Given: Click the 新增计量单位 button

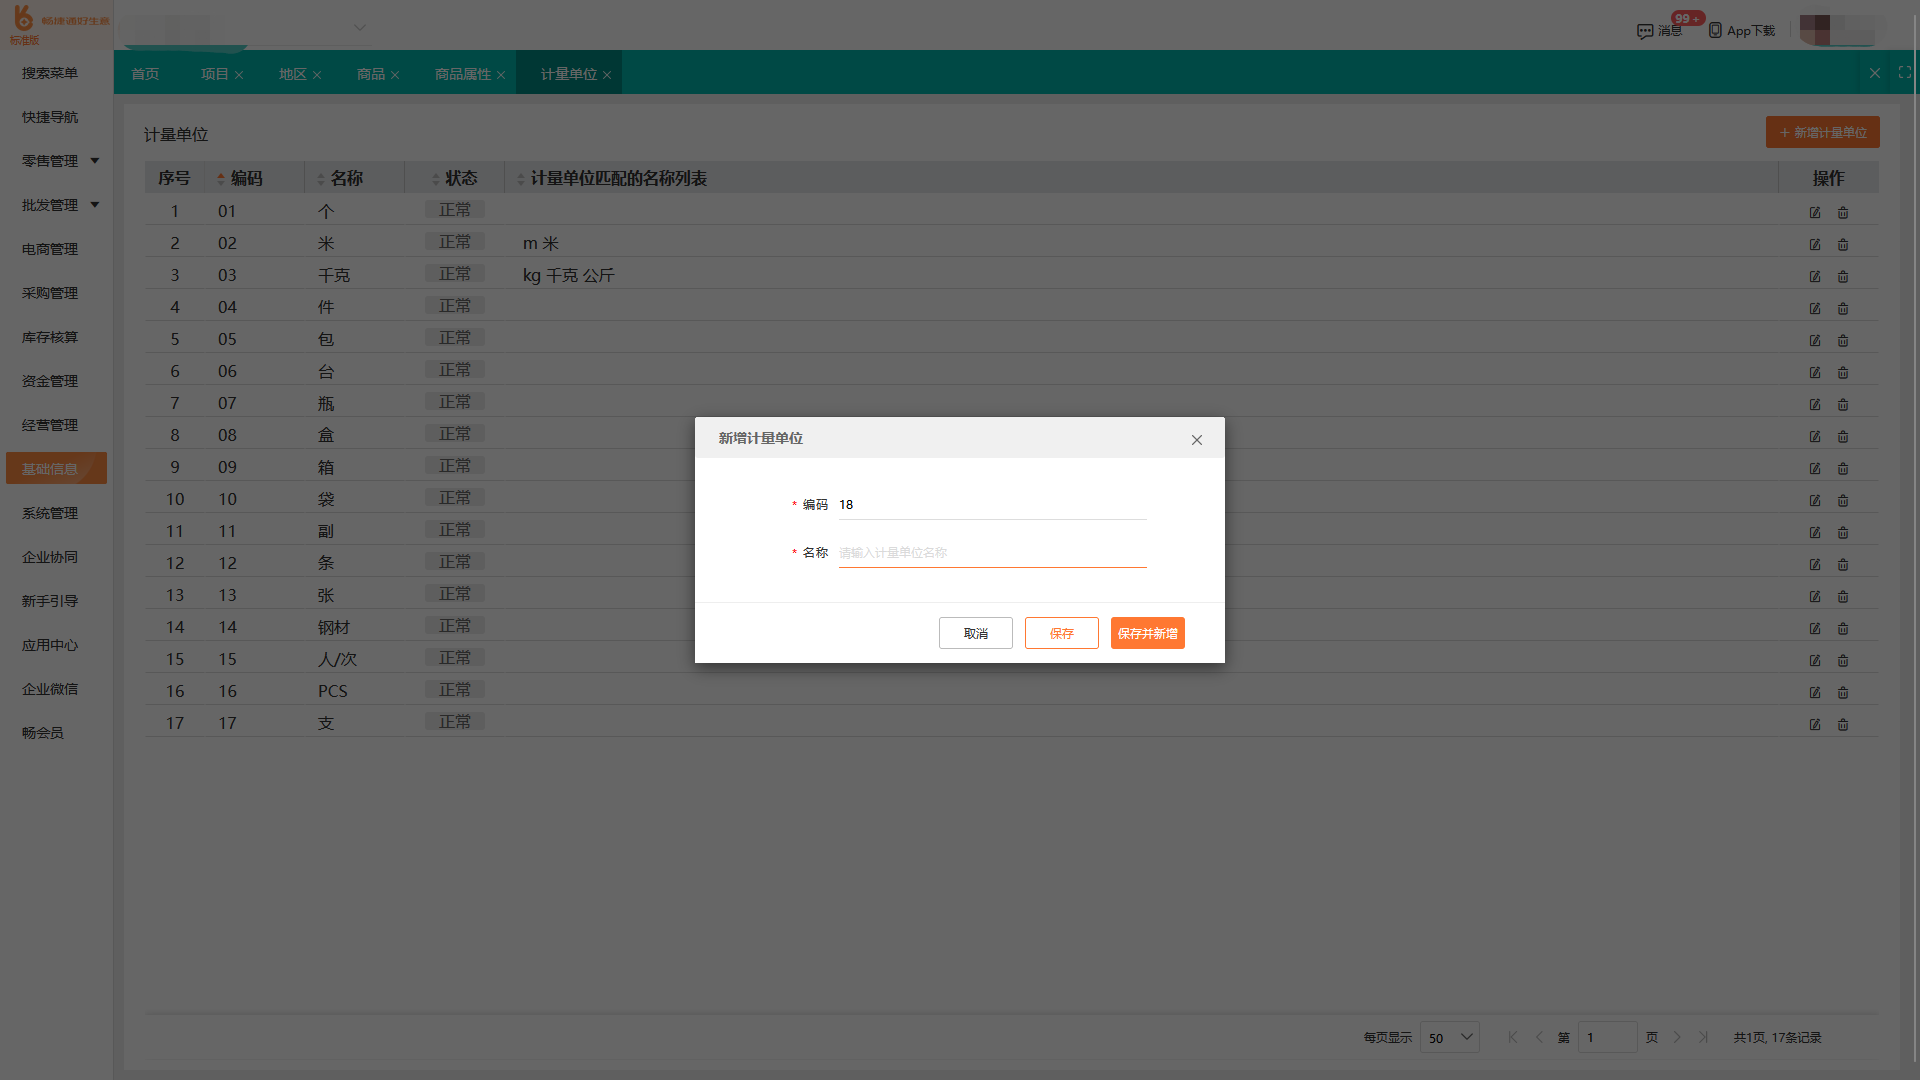Looking at the screenshot, I should pyautogui.click(x=1822, y=132).
